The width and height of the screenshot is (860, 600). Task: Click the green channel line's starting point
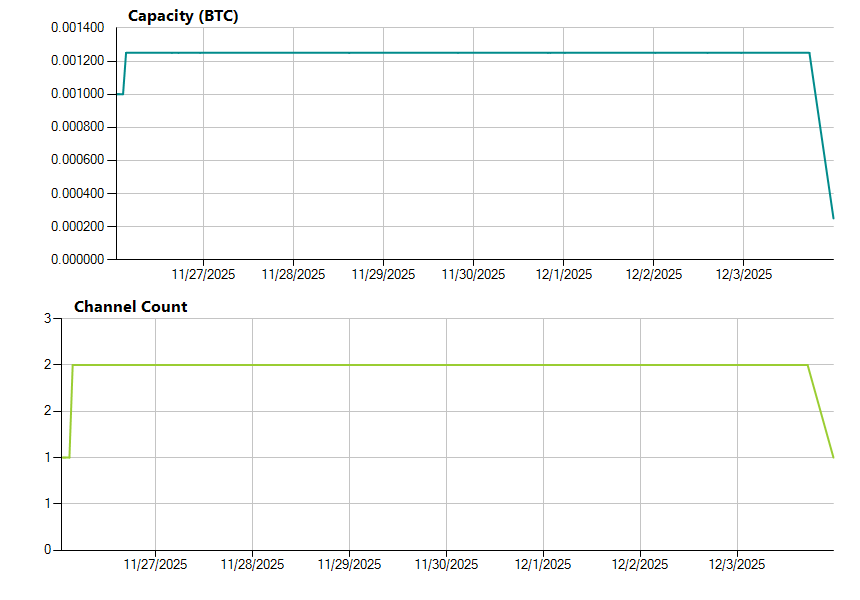pos(63,457)
